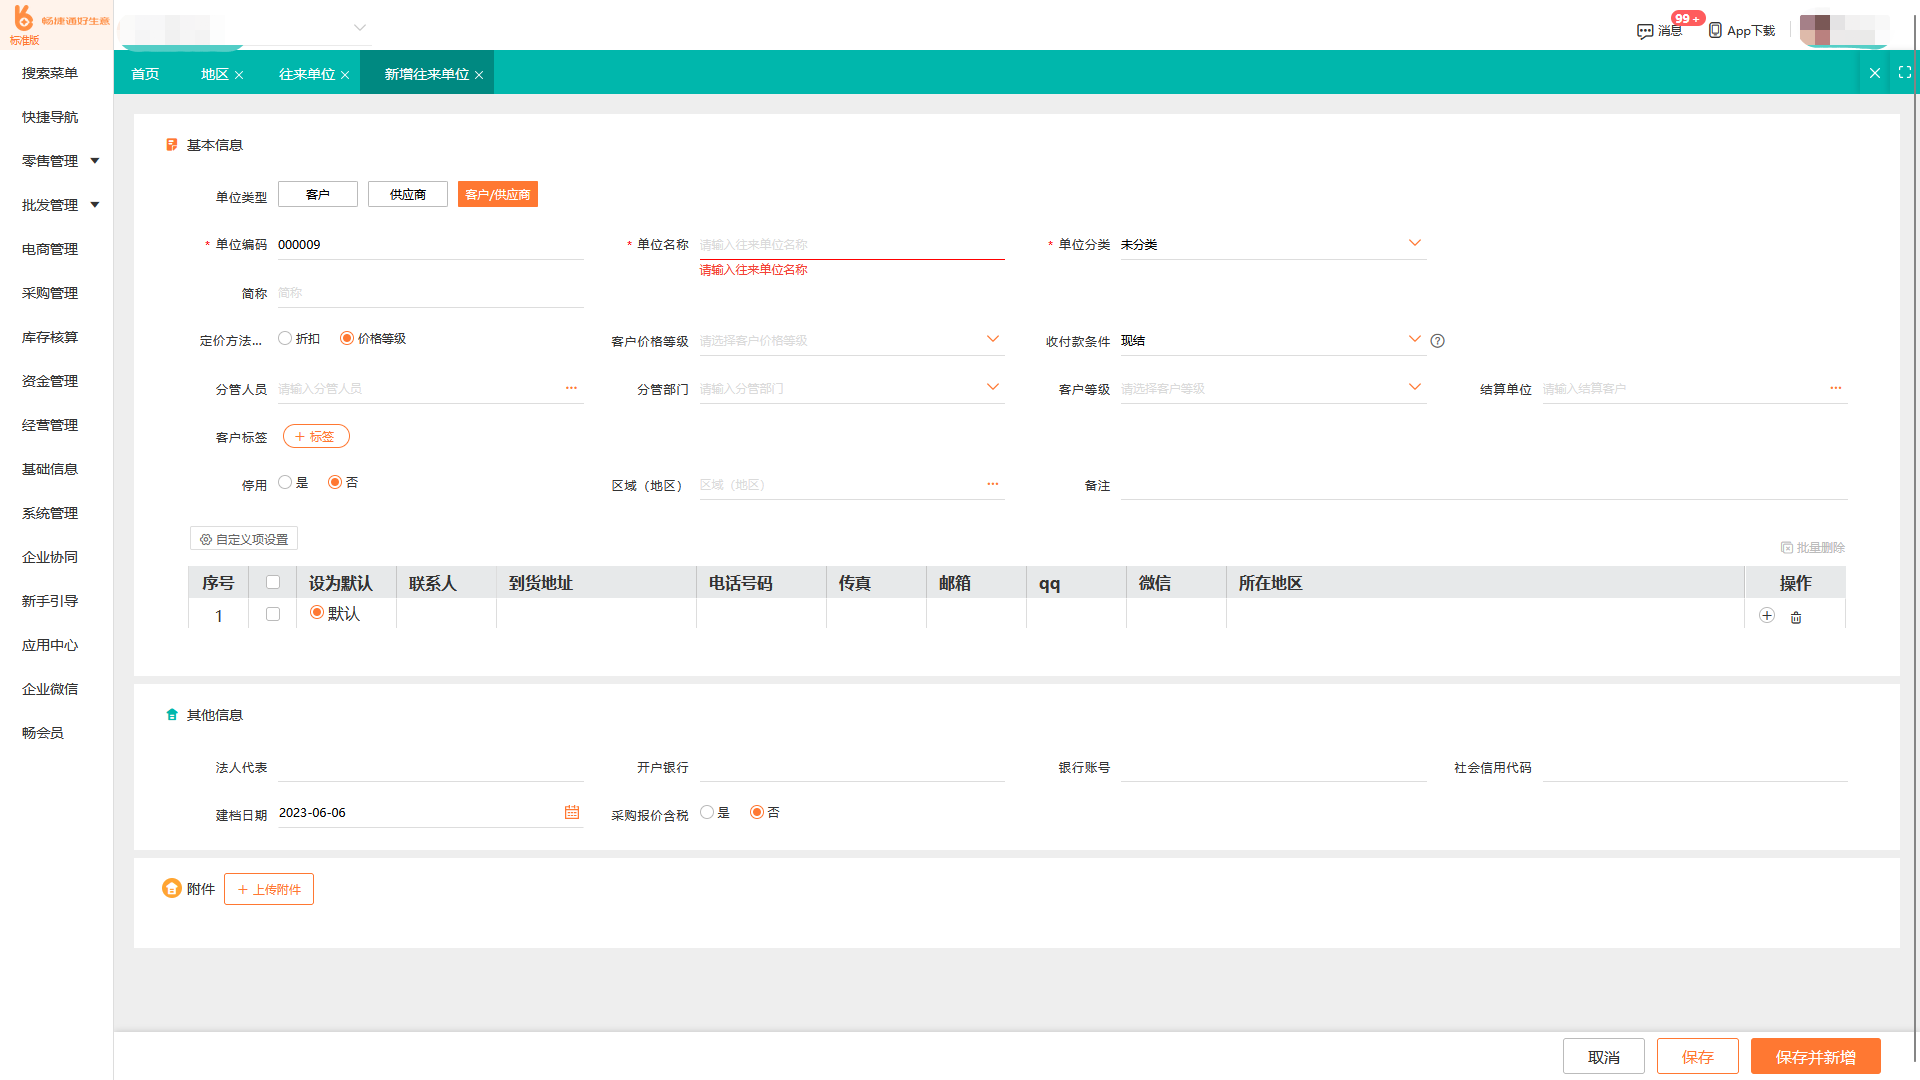Click the 其他信息 section icon
Image resolution: width=1920 pixels, height=1080 pixels.
pyautogui.click(x=171, y=715)
